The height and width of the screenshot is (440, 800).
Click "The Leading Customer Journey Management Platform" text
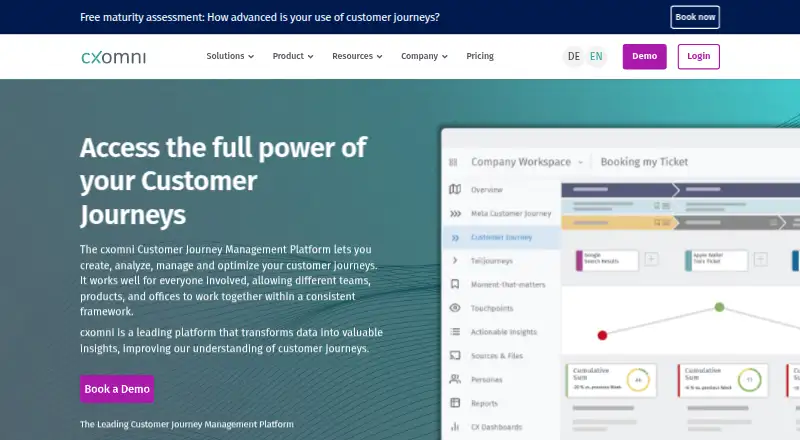(187, 424)
